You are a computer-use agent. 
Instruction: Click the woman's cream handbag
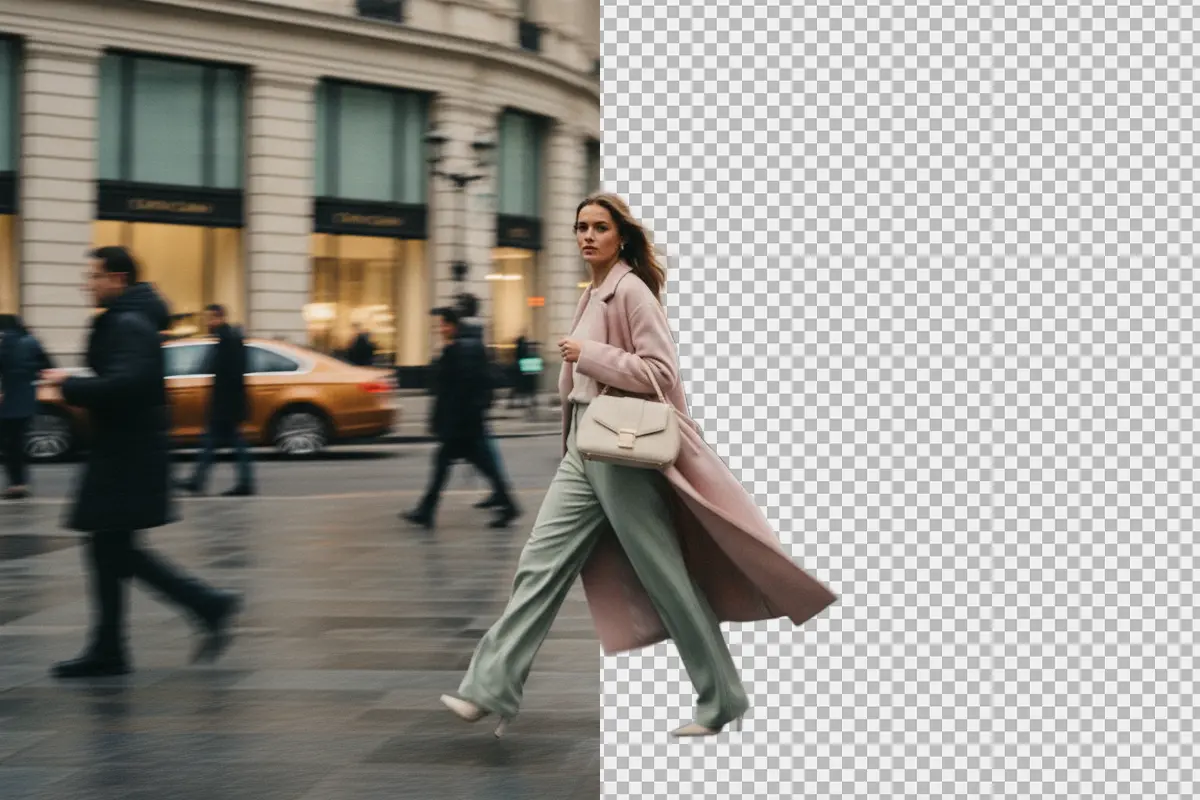[628, 432]
